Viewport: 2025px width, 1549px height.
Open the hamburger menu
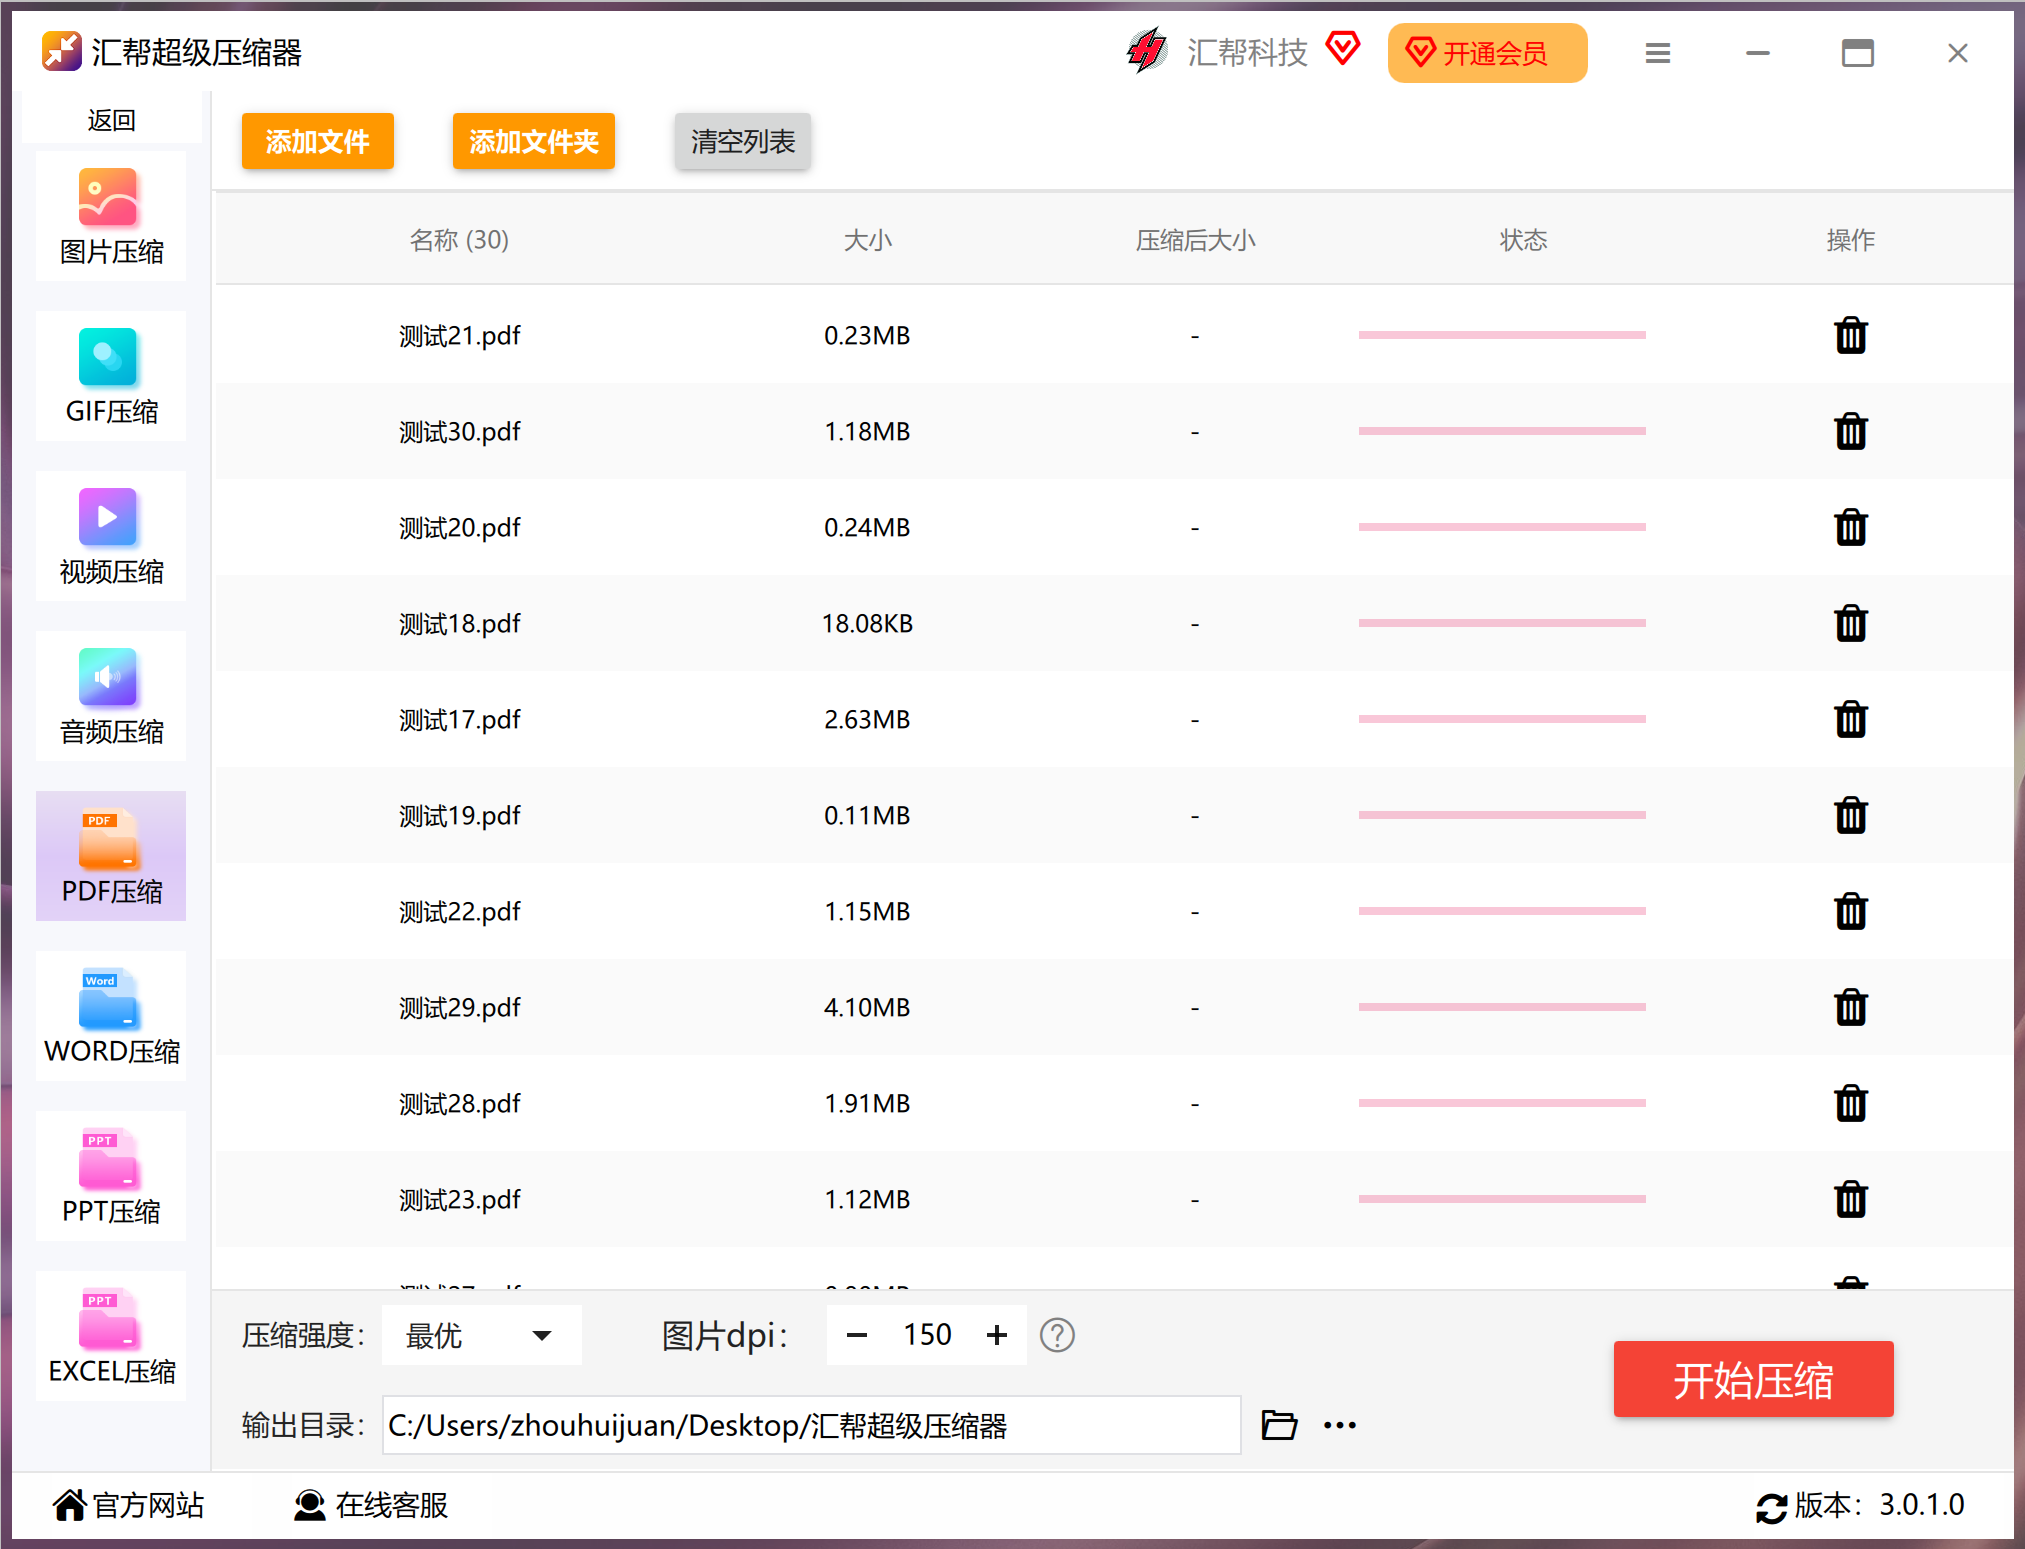1657,52
